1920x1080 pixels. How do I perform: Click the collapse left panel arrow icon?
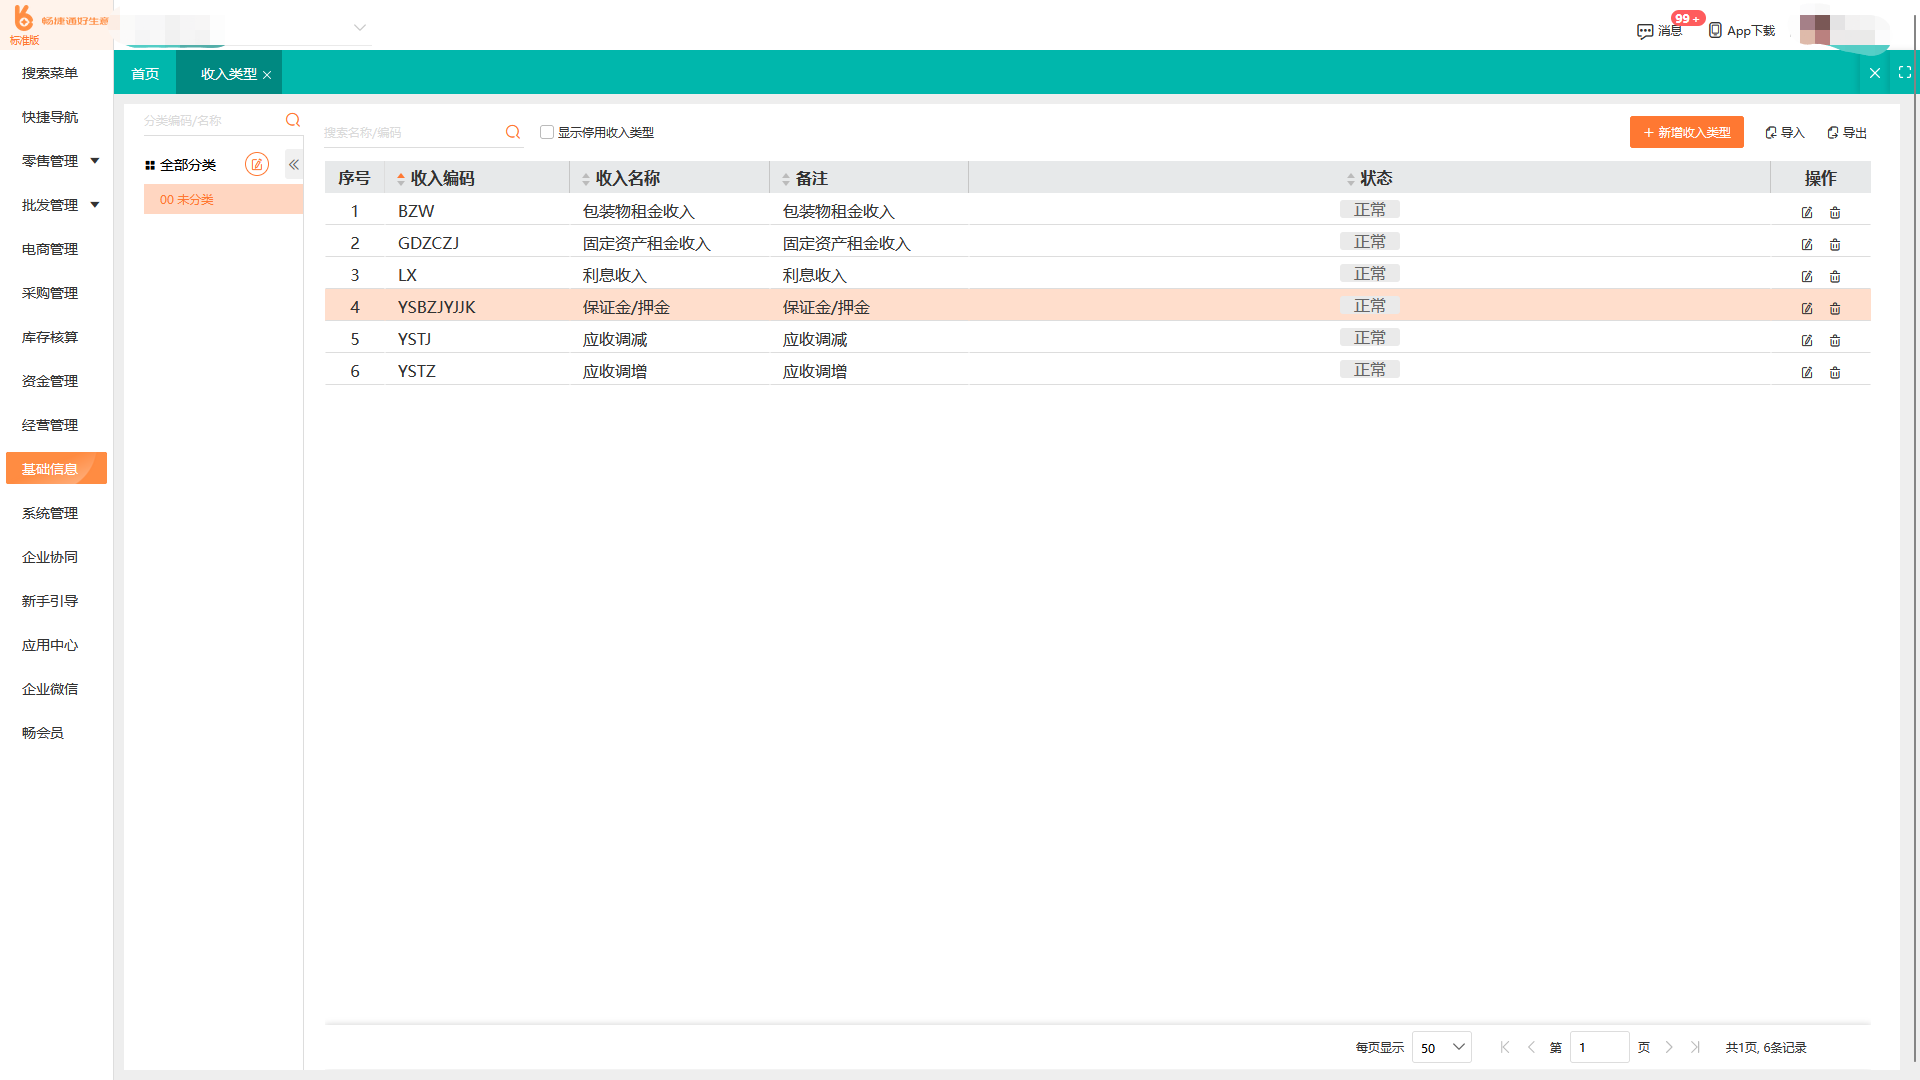pyautogui.click(x=295, y=164)
